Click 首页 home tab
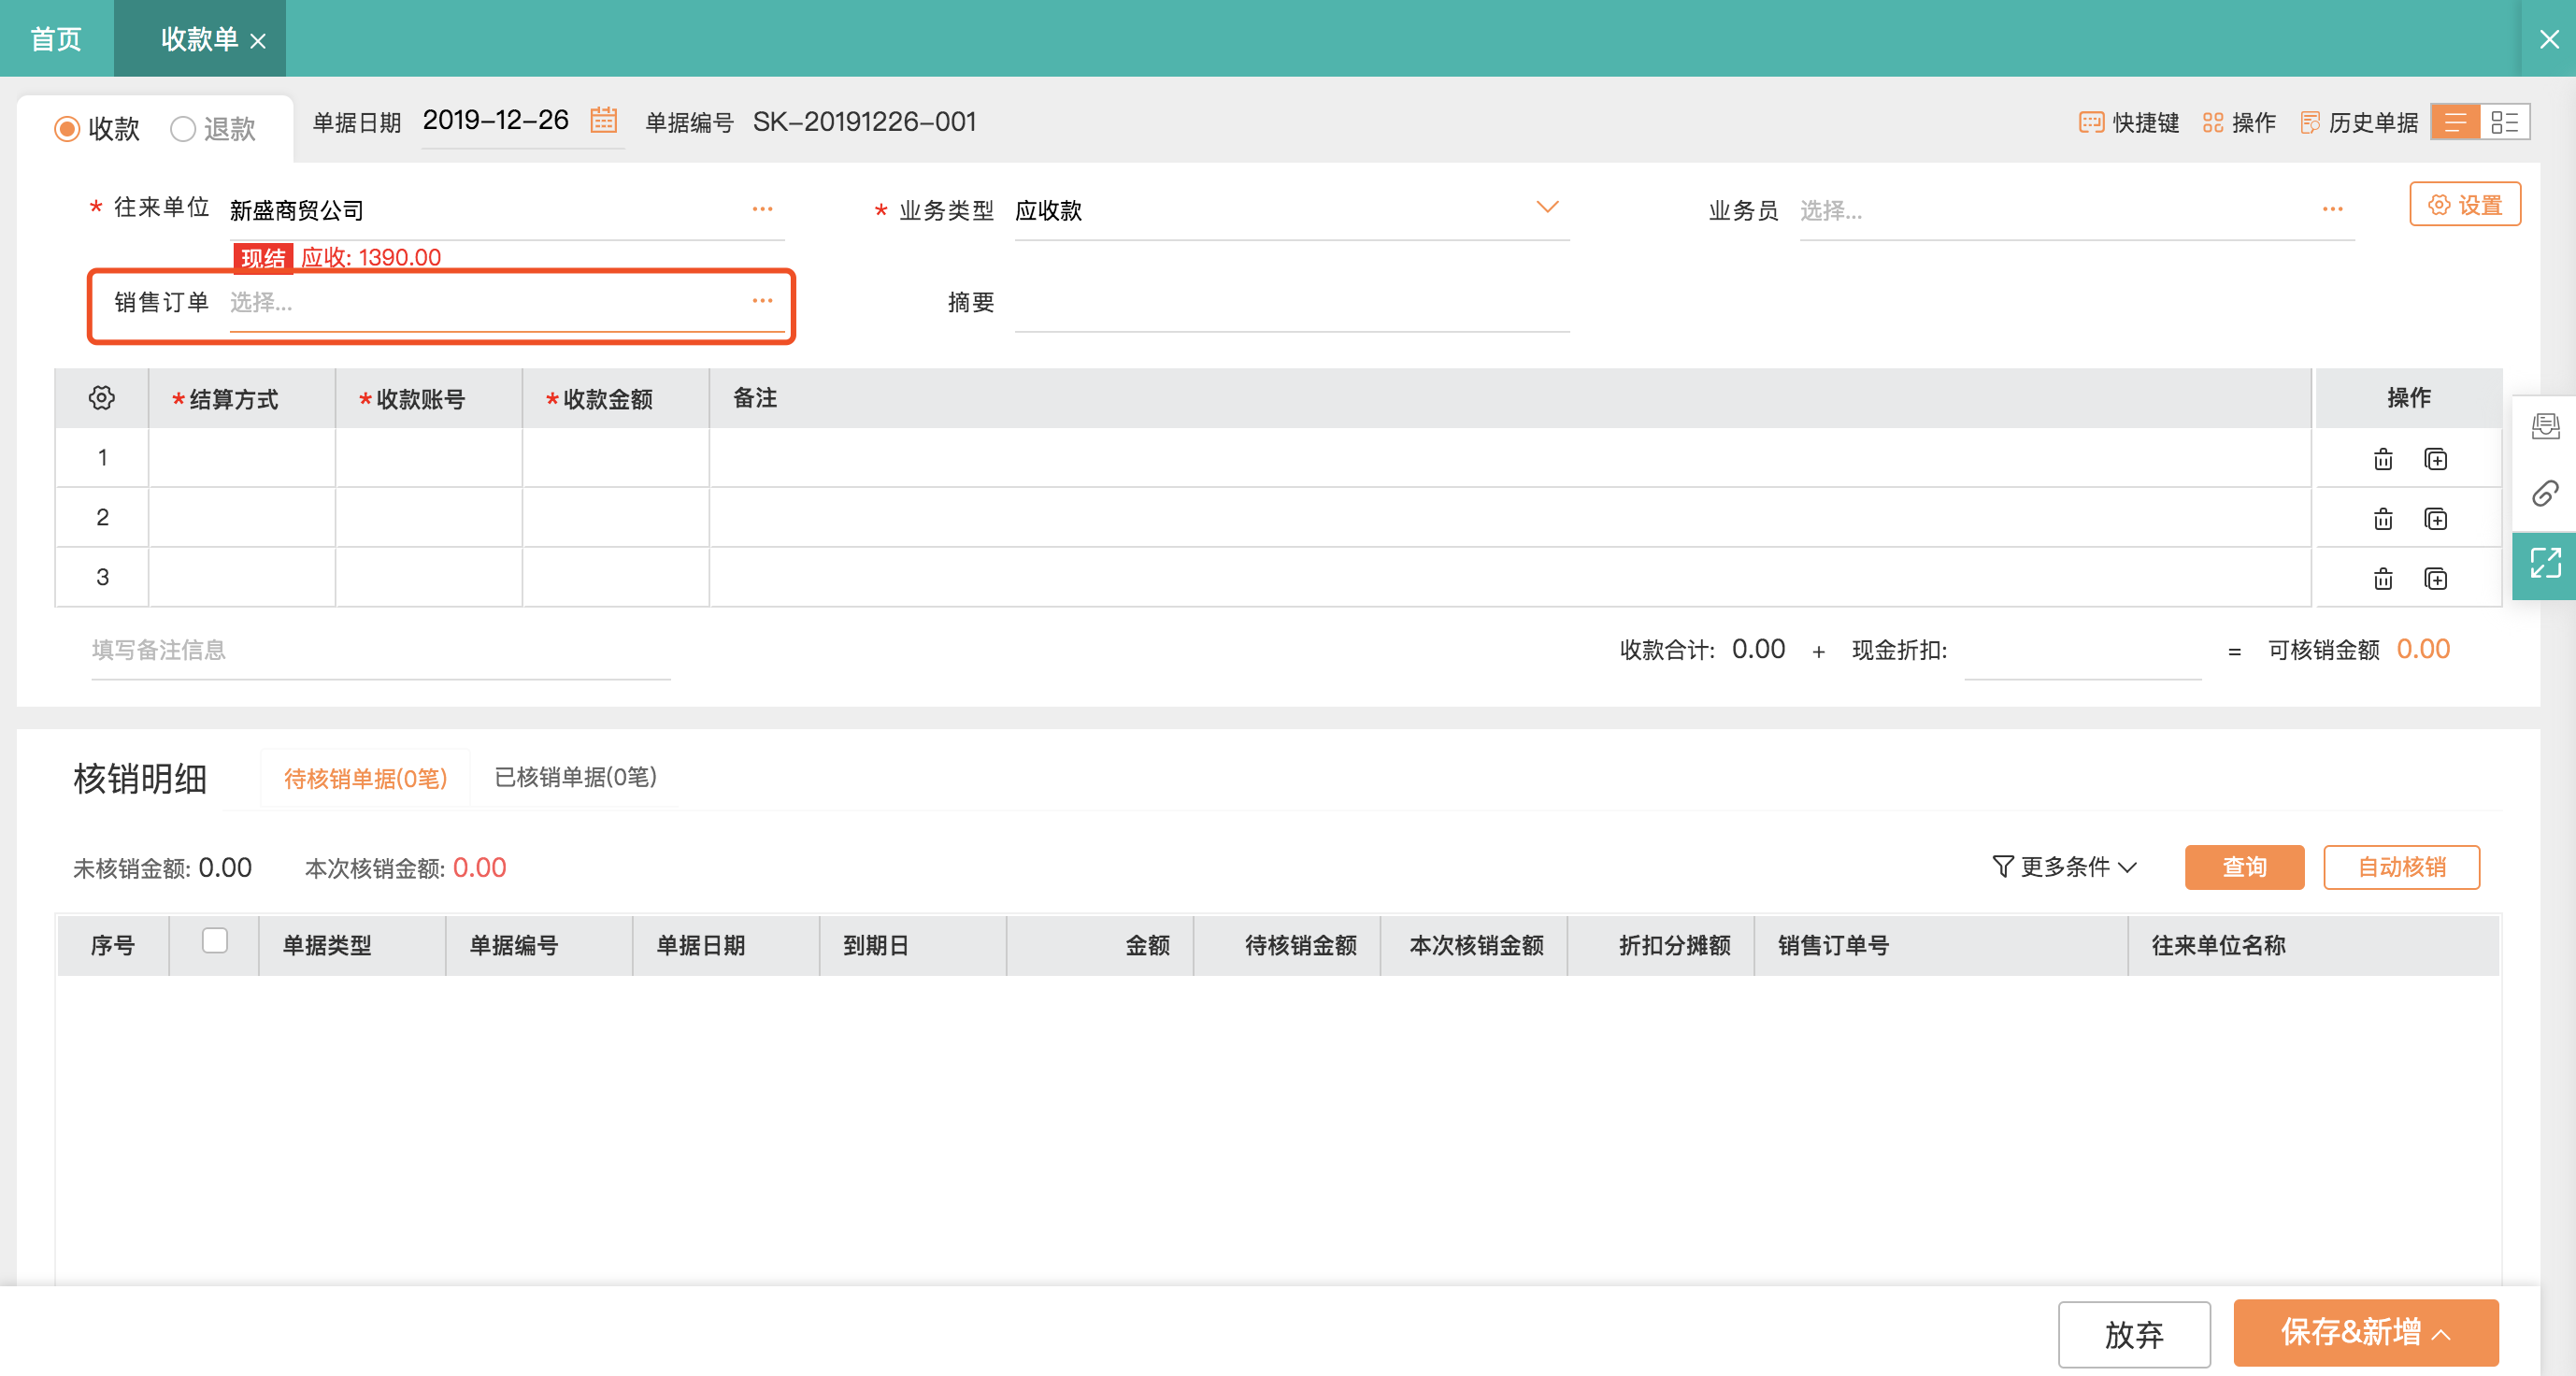The width and height of the screenshot is (2576, 1376). [56, 33]
